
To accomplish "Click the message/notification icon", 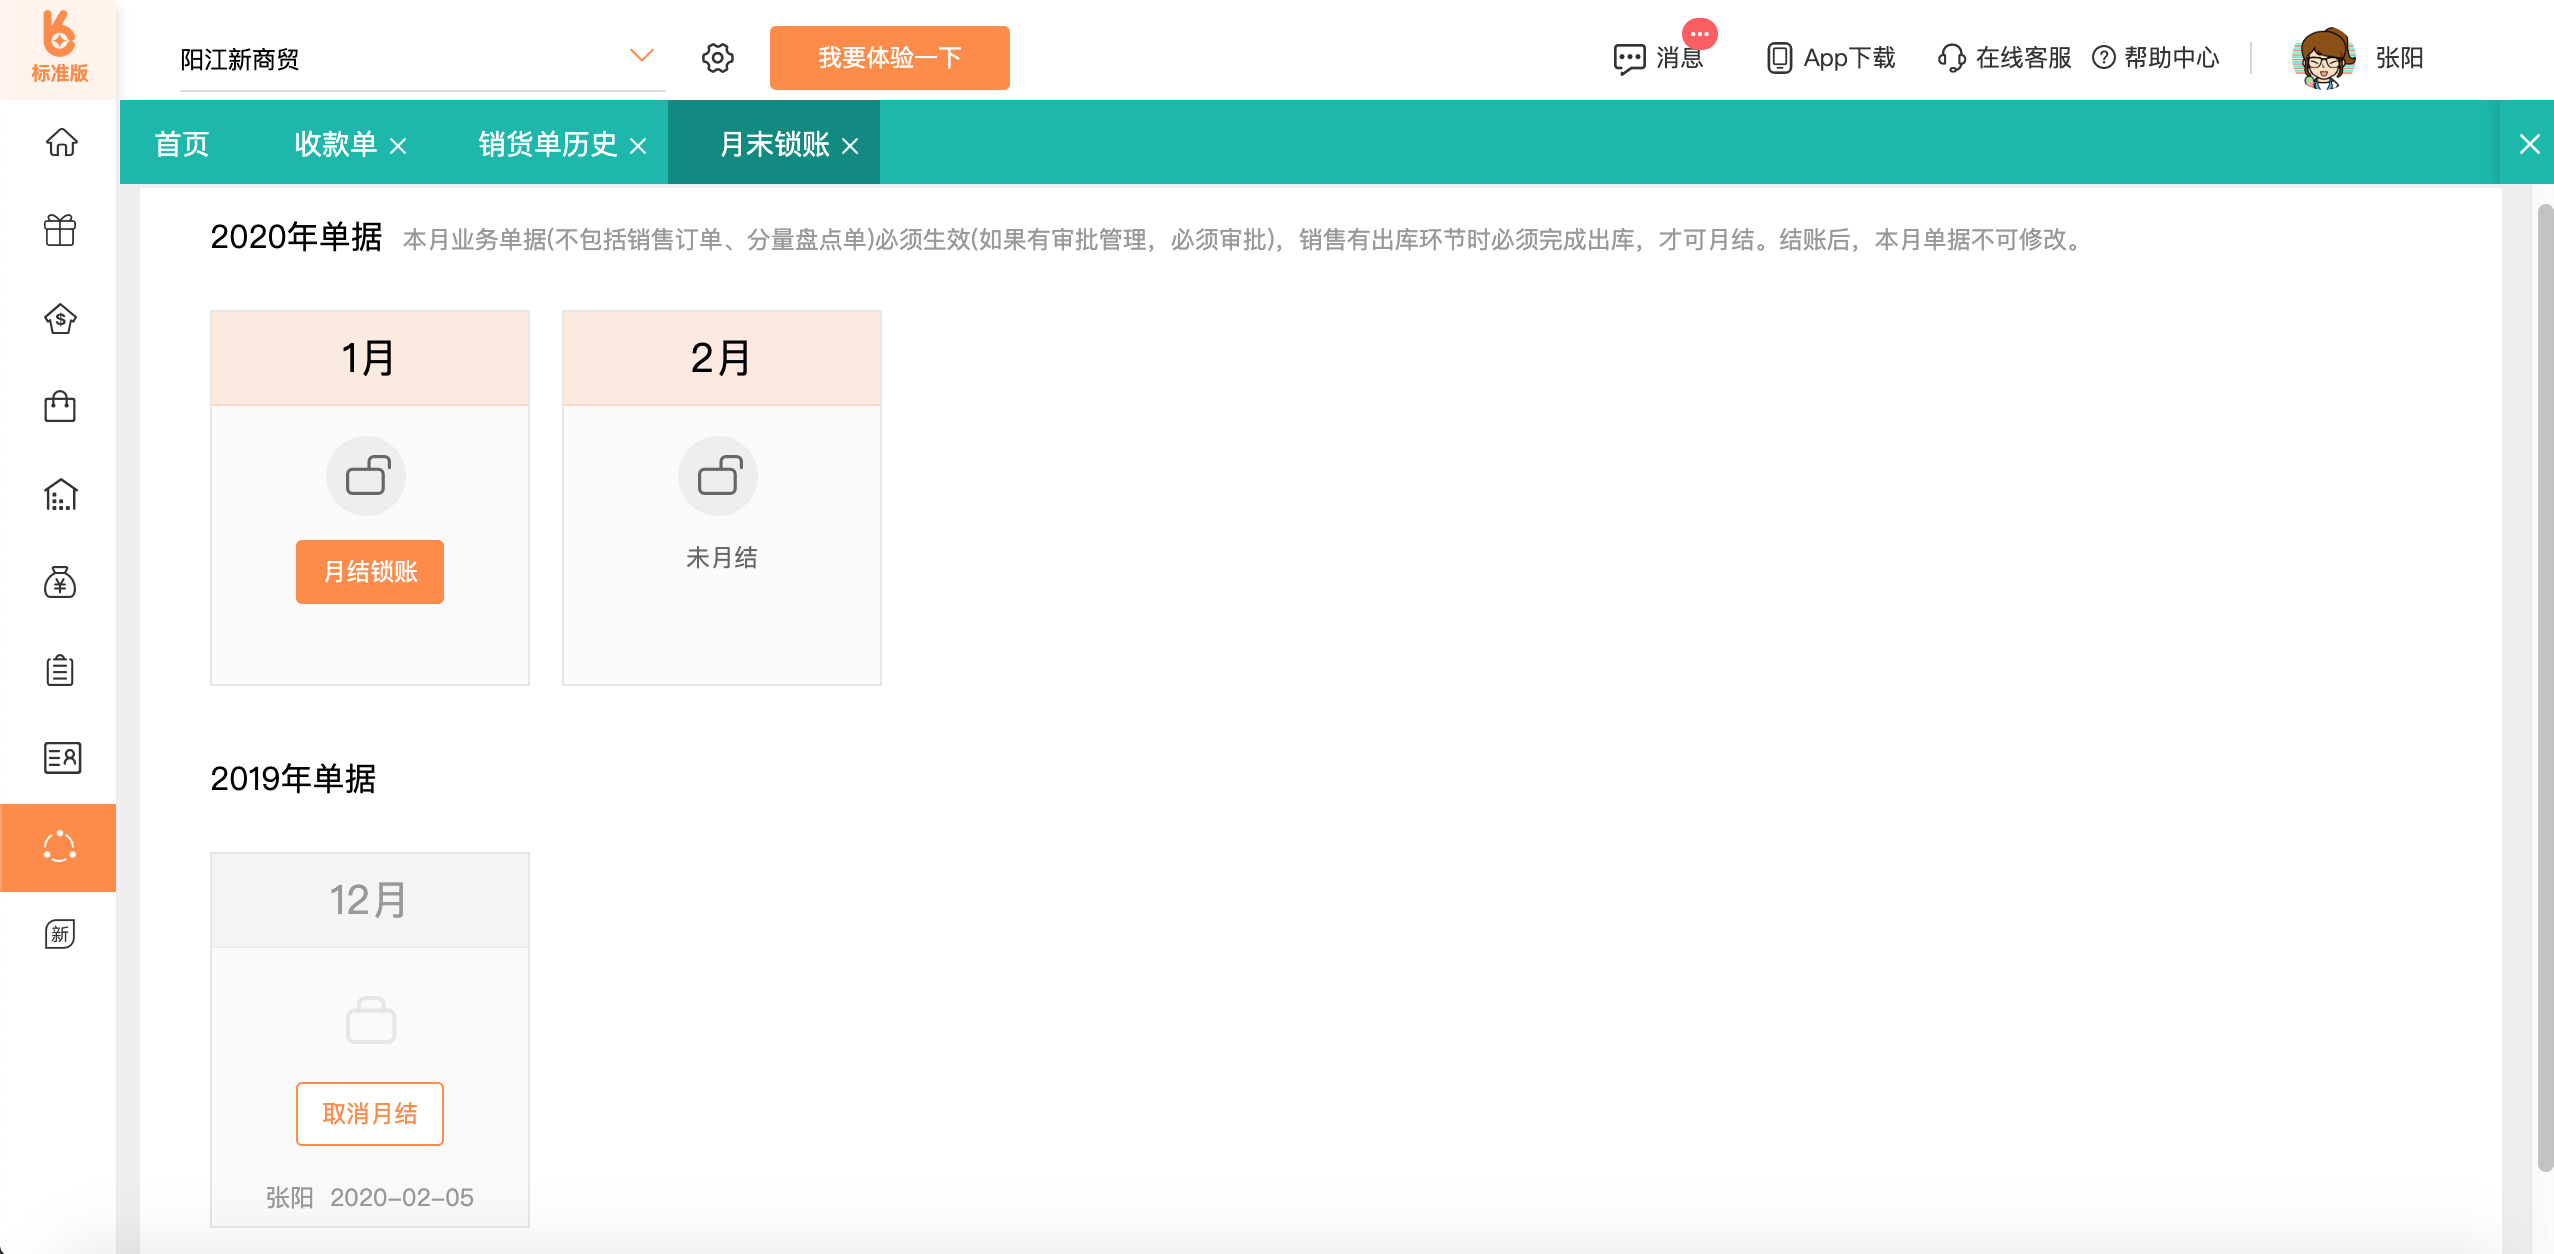I will 1629,57.
